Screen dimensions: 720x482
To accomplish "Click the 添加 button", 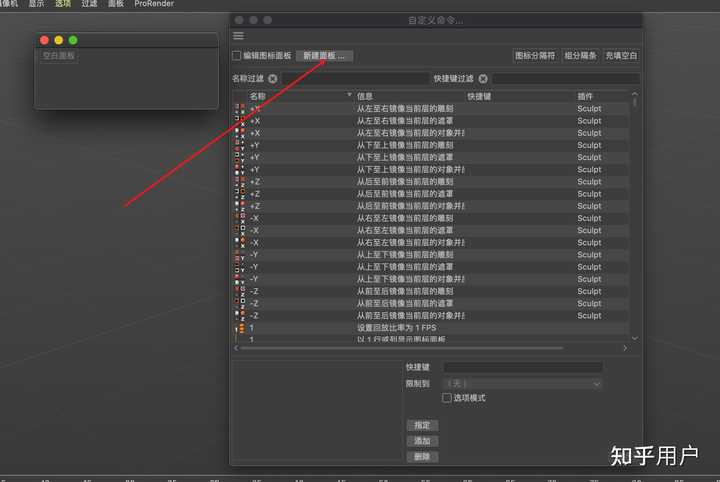I will tap(422, 441).
